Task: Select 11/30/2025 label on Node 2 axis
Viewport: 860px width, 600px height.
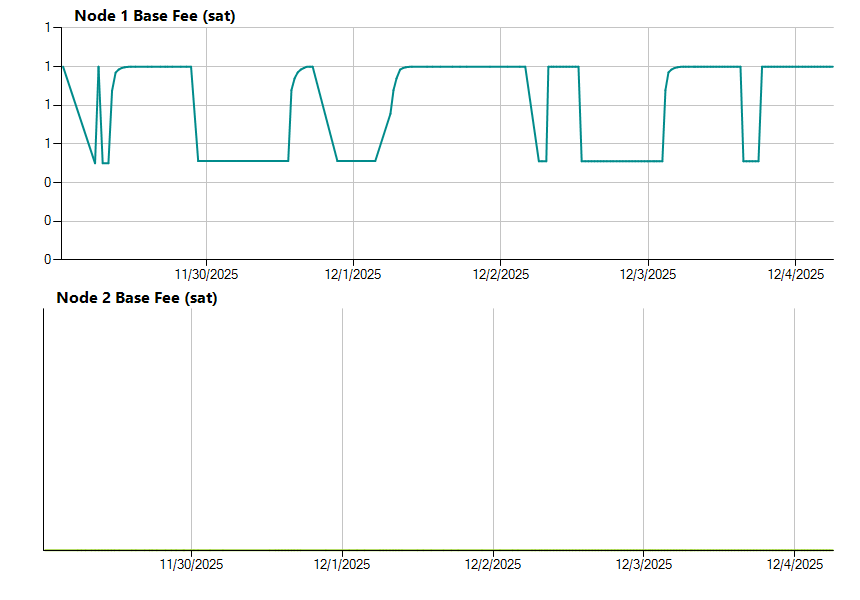Action: tap(192, 565)
